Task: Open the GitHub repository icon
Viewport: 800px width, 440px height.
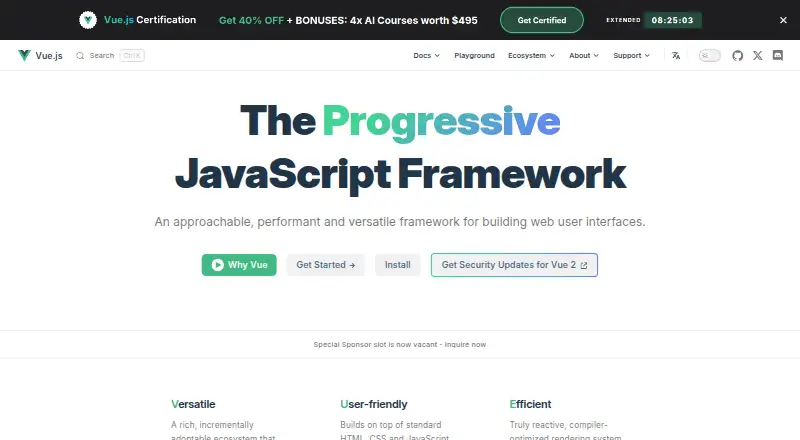Action: [737, 56]
